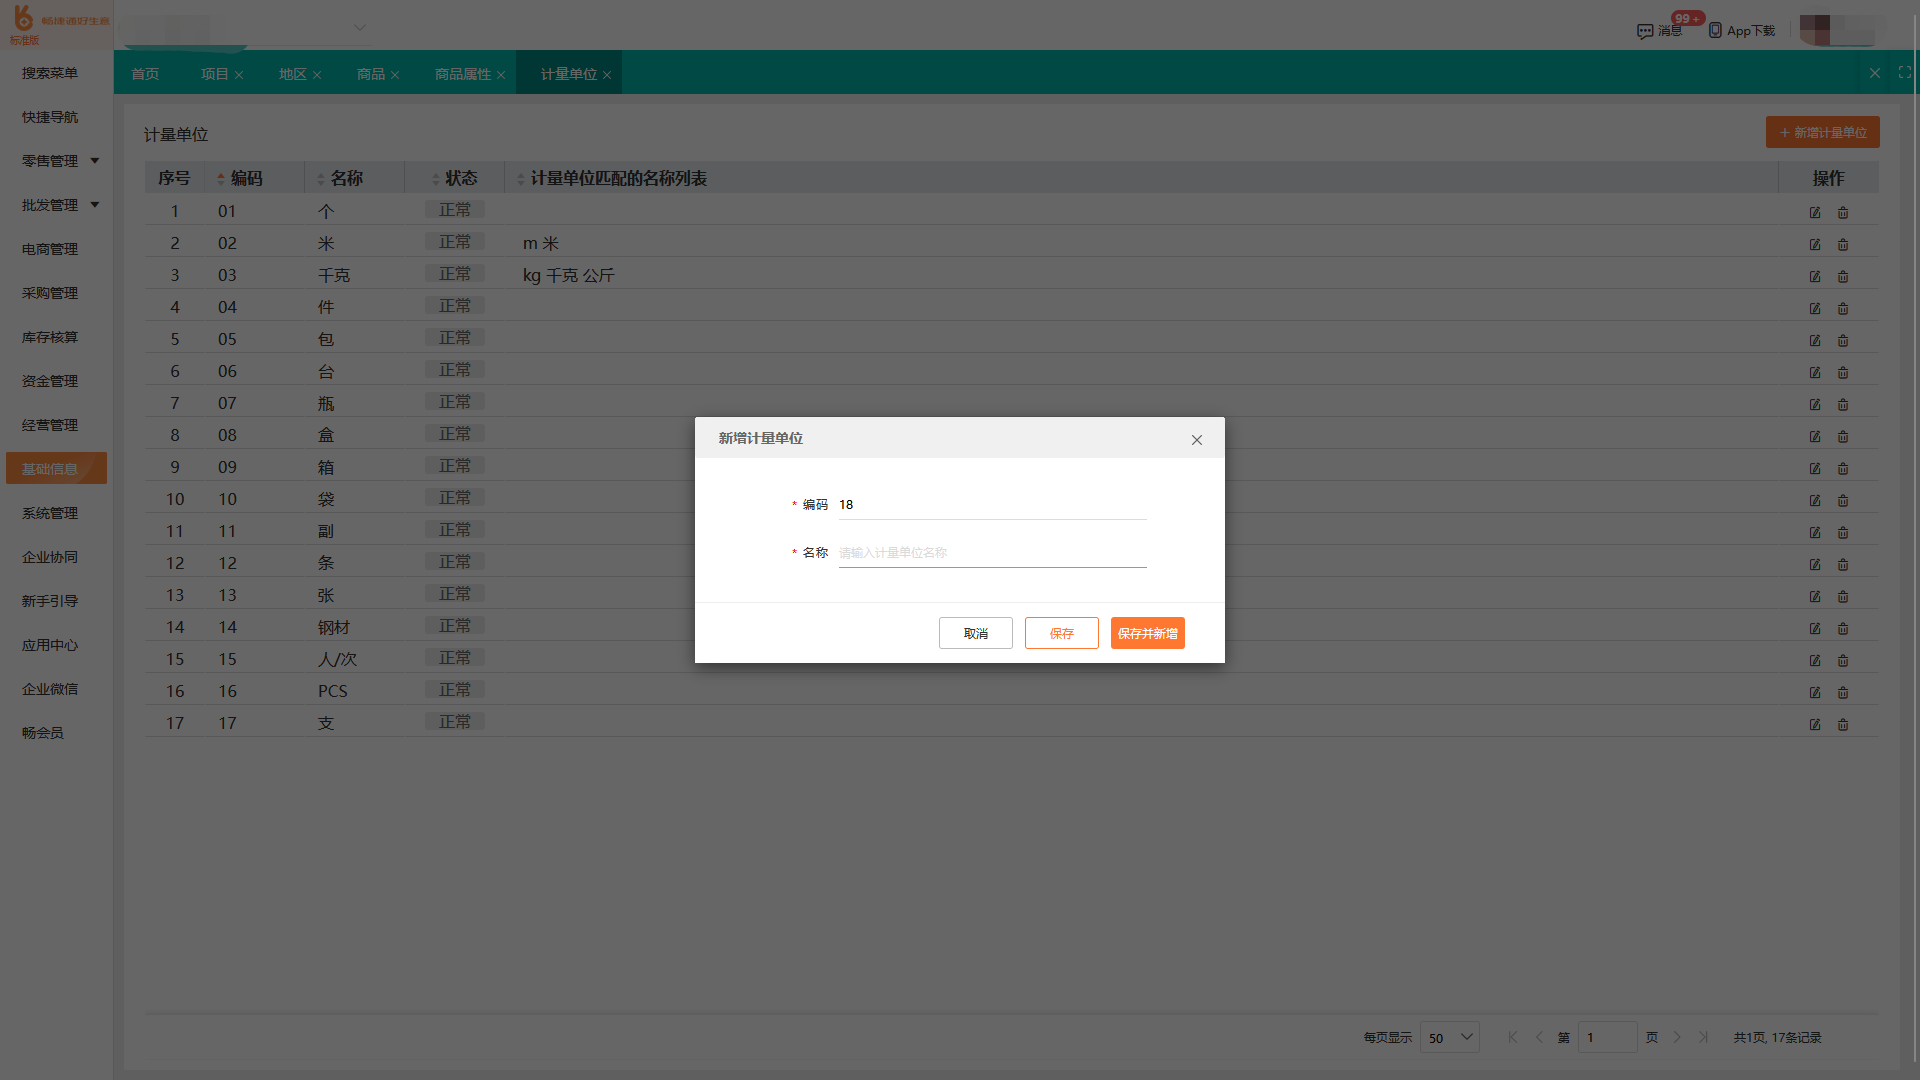Open 每页显示 50 dropdown
This screenshot has height=1080, width=1920.
pyautogui.click(x=1451, y=1038)
